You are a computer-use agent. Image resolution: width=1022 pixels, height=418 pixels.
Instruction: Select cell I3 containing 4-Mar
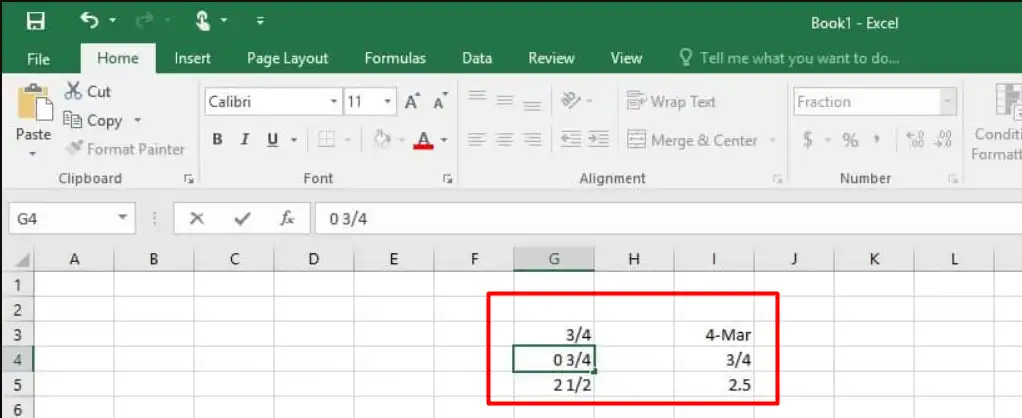click(x=713, y=335)
